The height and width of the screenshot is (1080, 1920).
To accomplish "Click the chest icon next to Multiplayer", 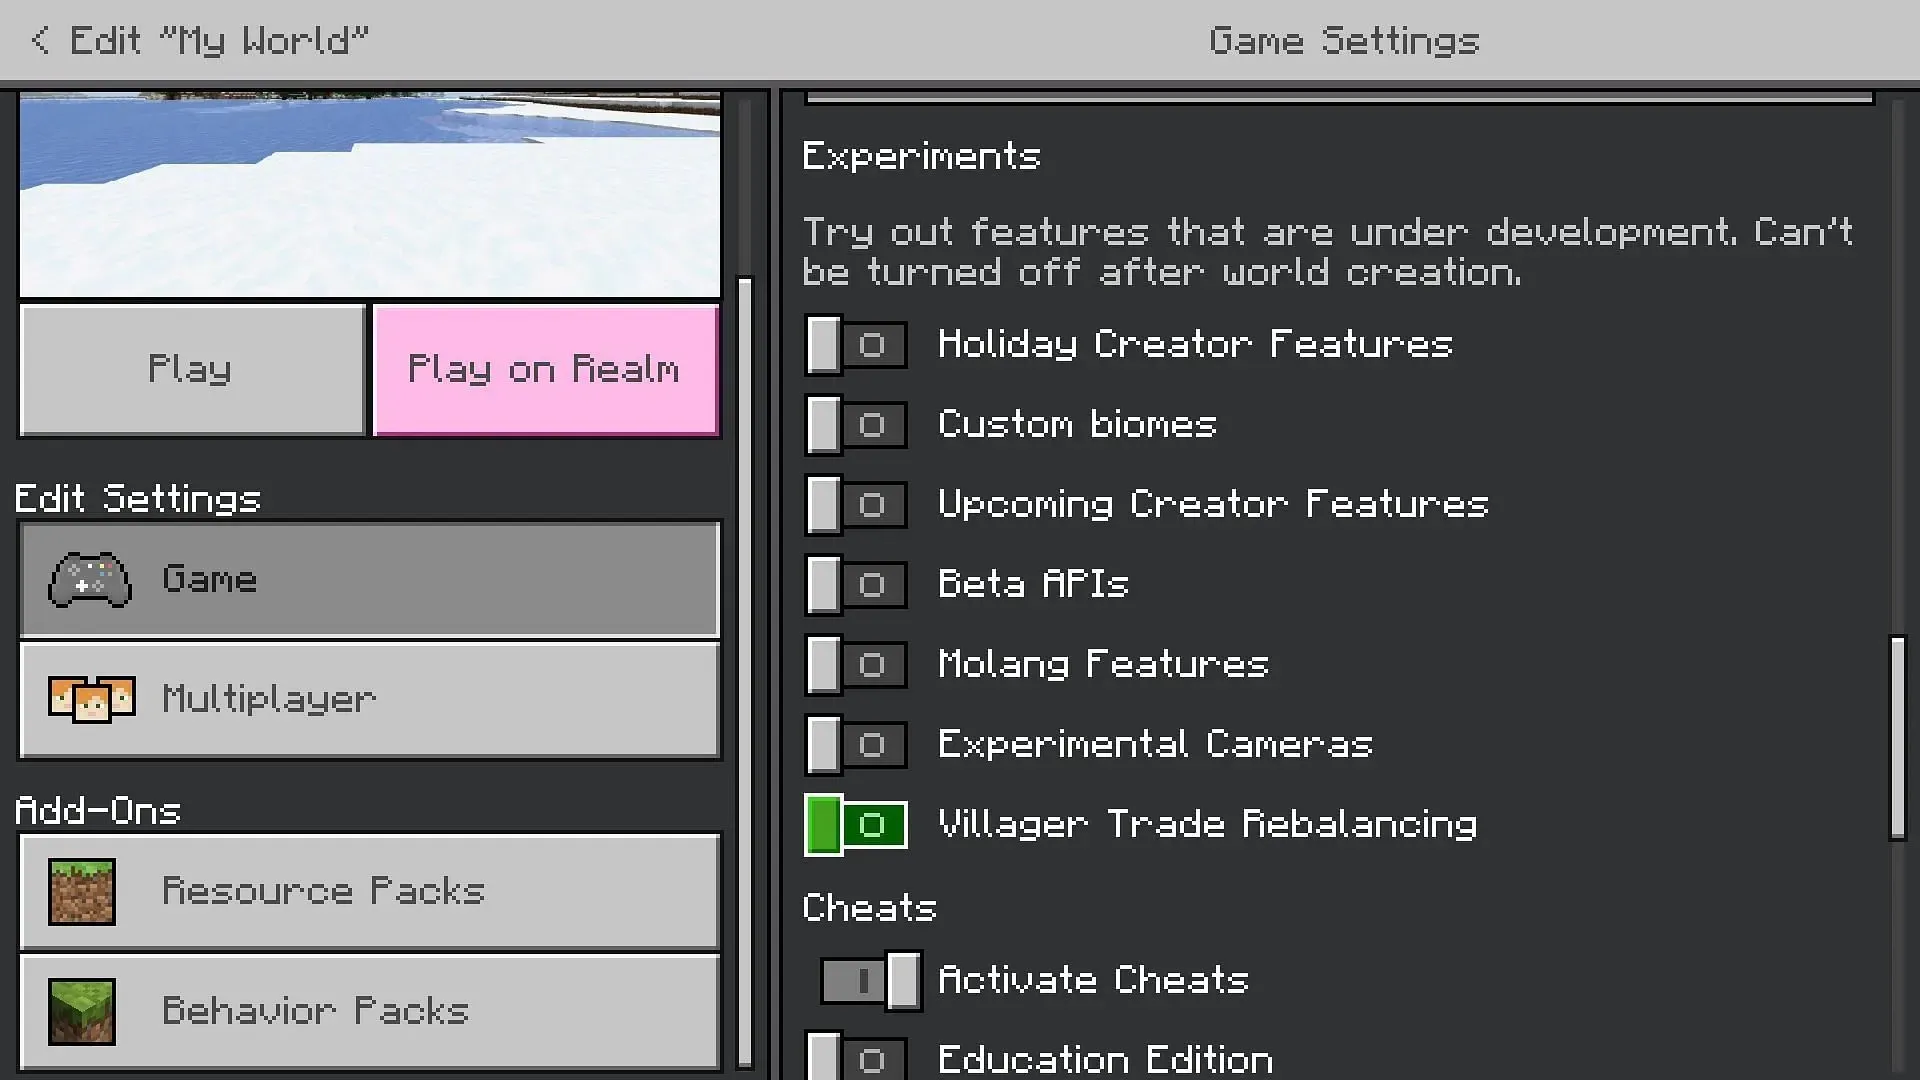I will pyautogui.click(x=90, y=699).
